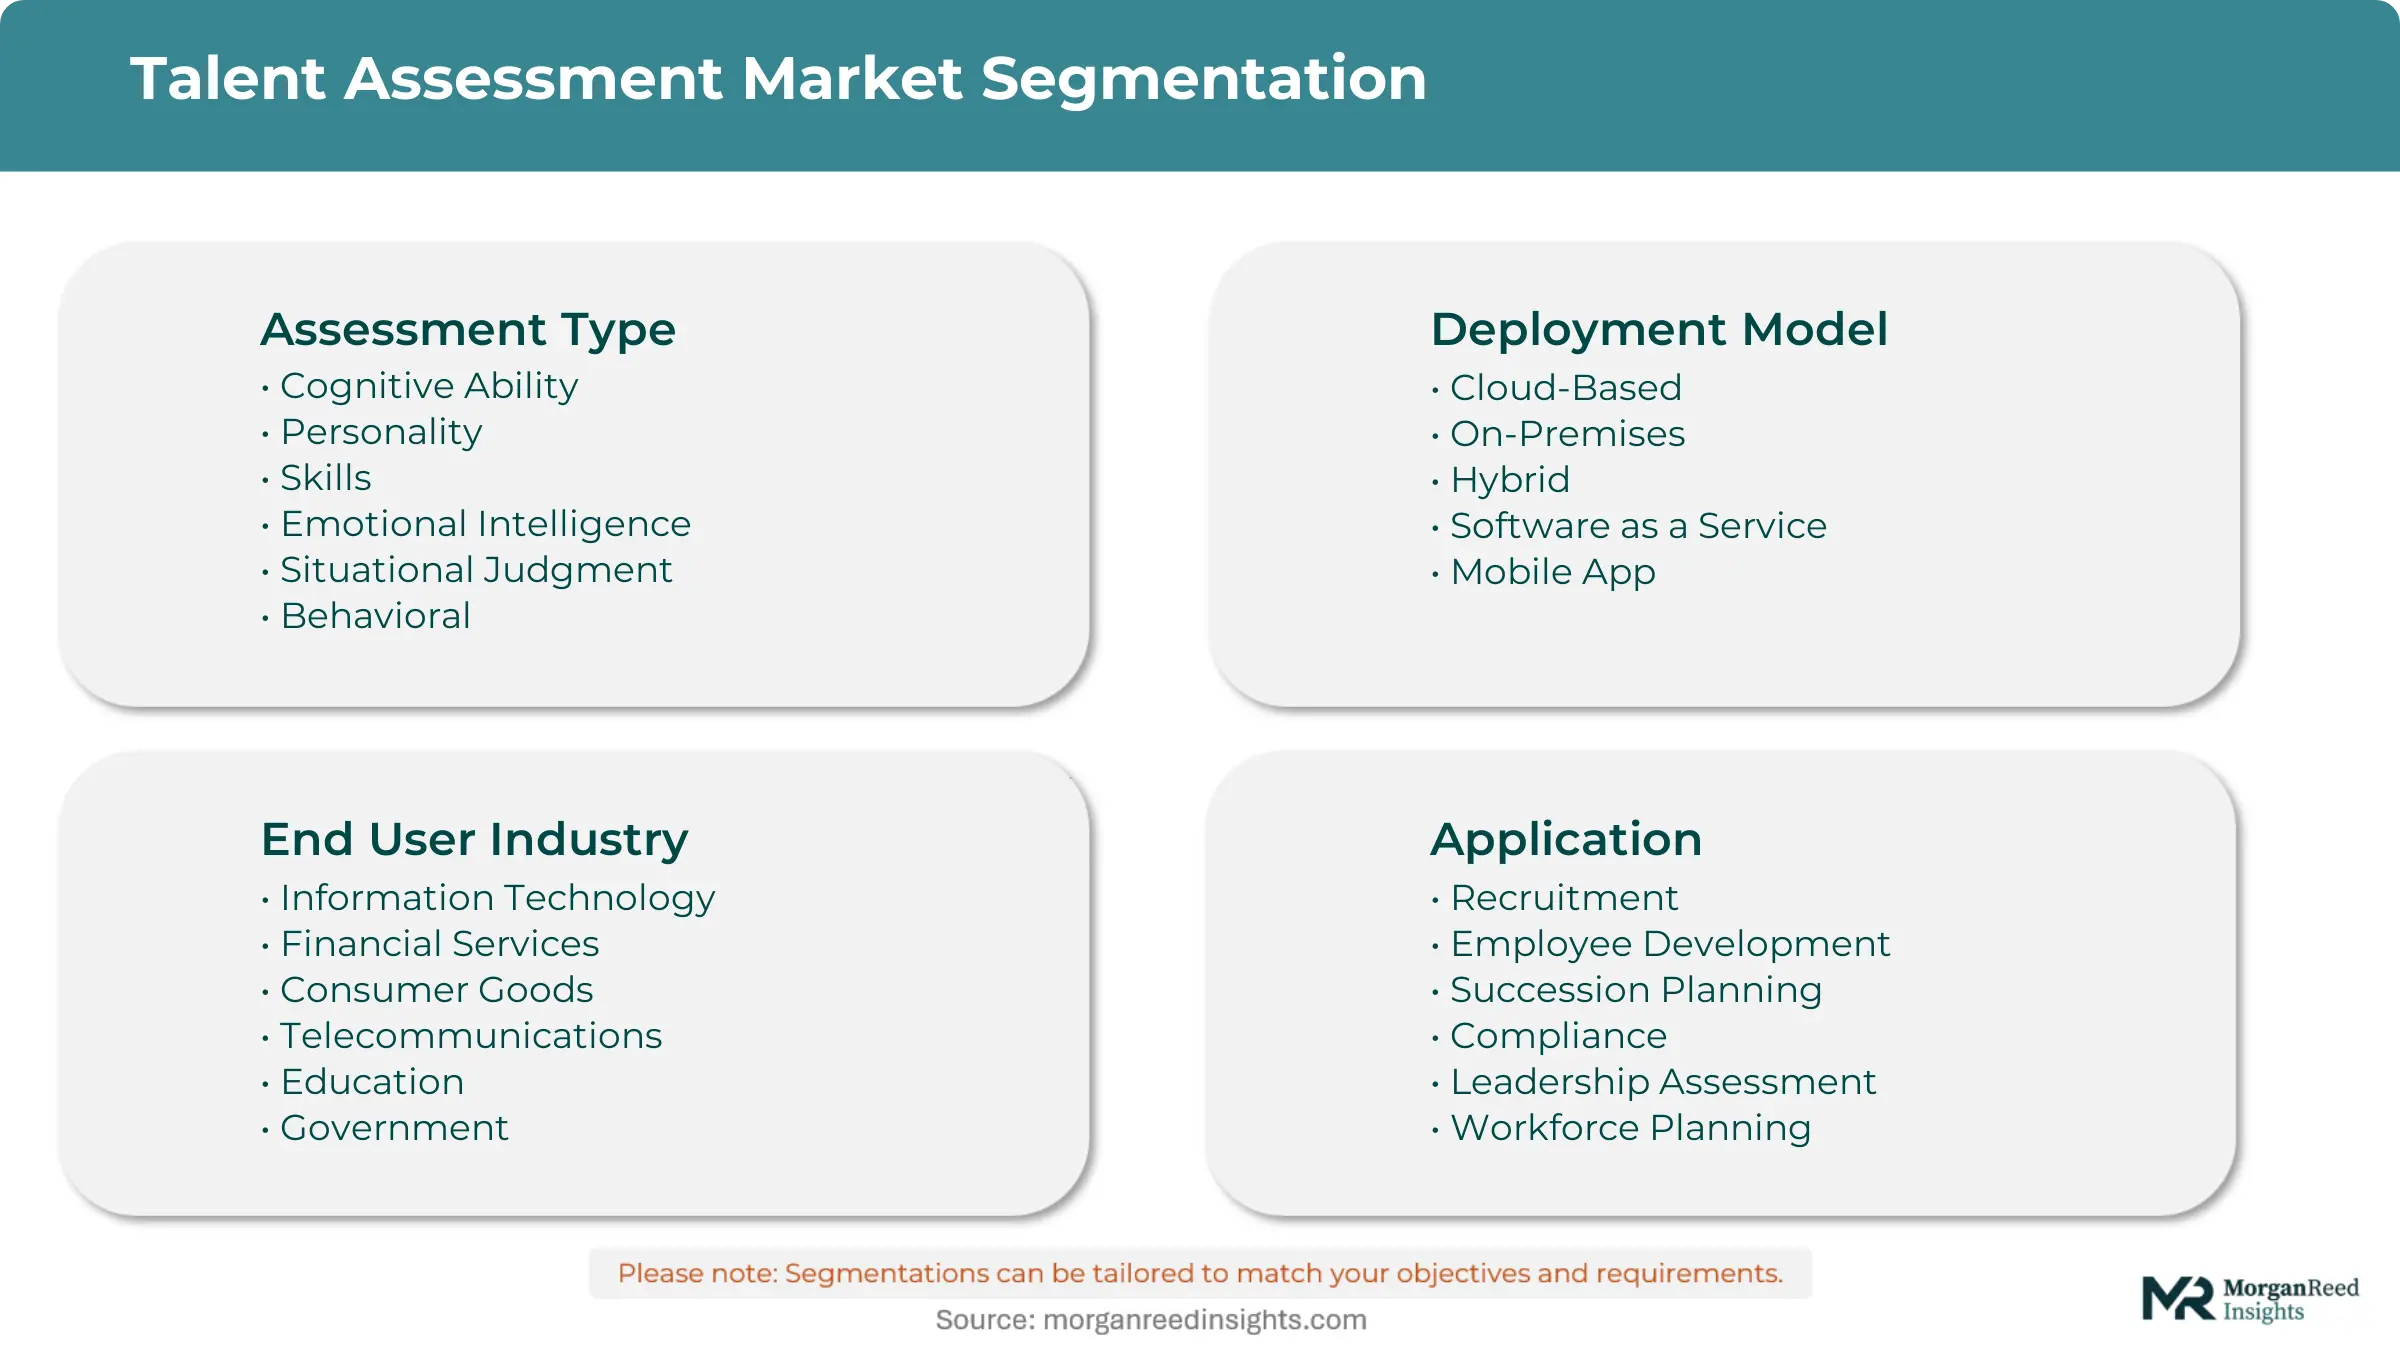Click the Emotional Intelligence list item
The height and width of the screenshot is (1350, 2400).
point(485,524)
